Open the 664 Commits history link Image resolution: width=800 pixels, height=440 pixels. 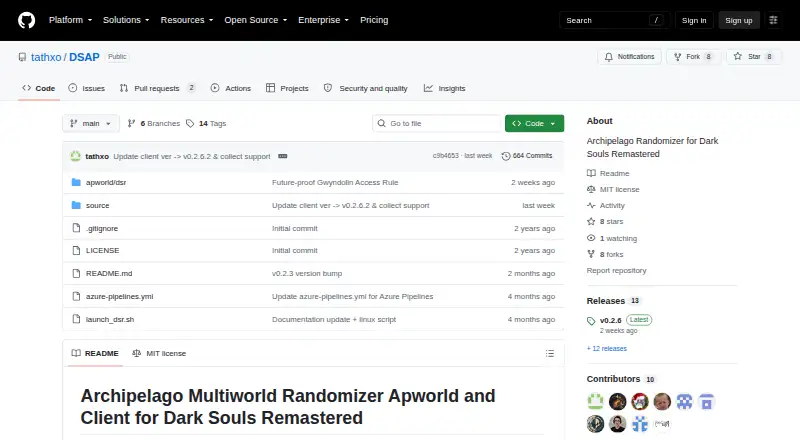pos(527,156)
